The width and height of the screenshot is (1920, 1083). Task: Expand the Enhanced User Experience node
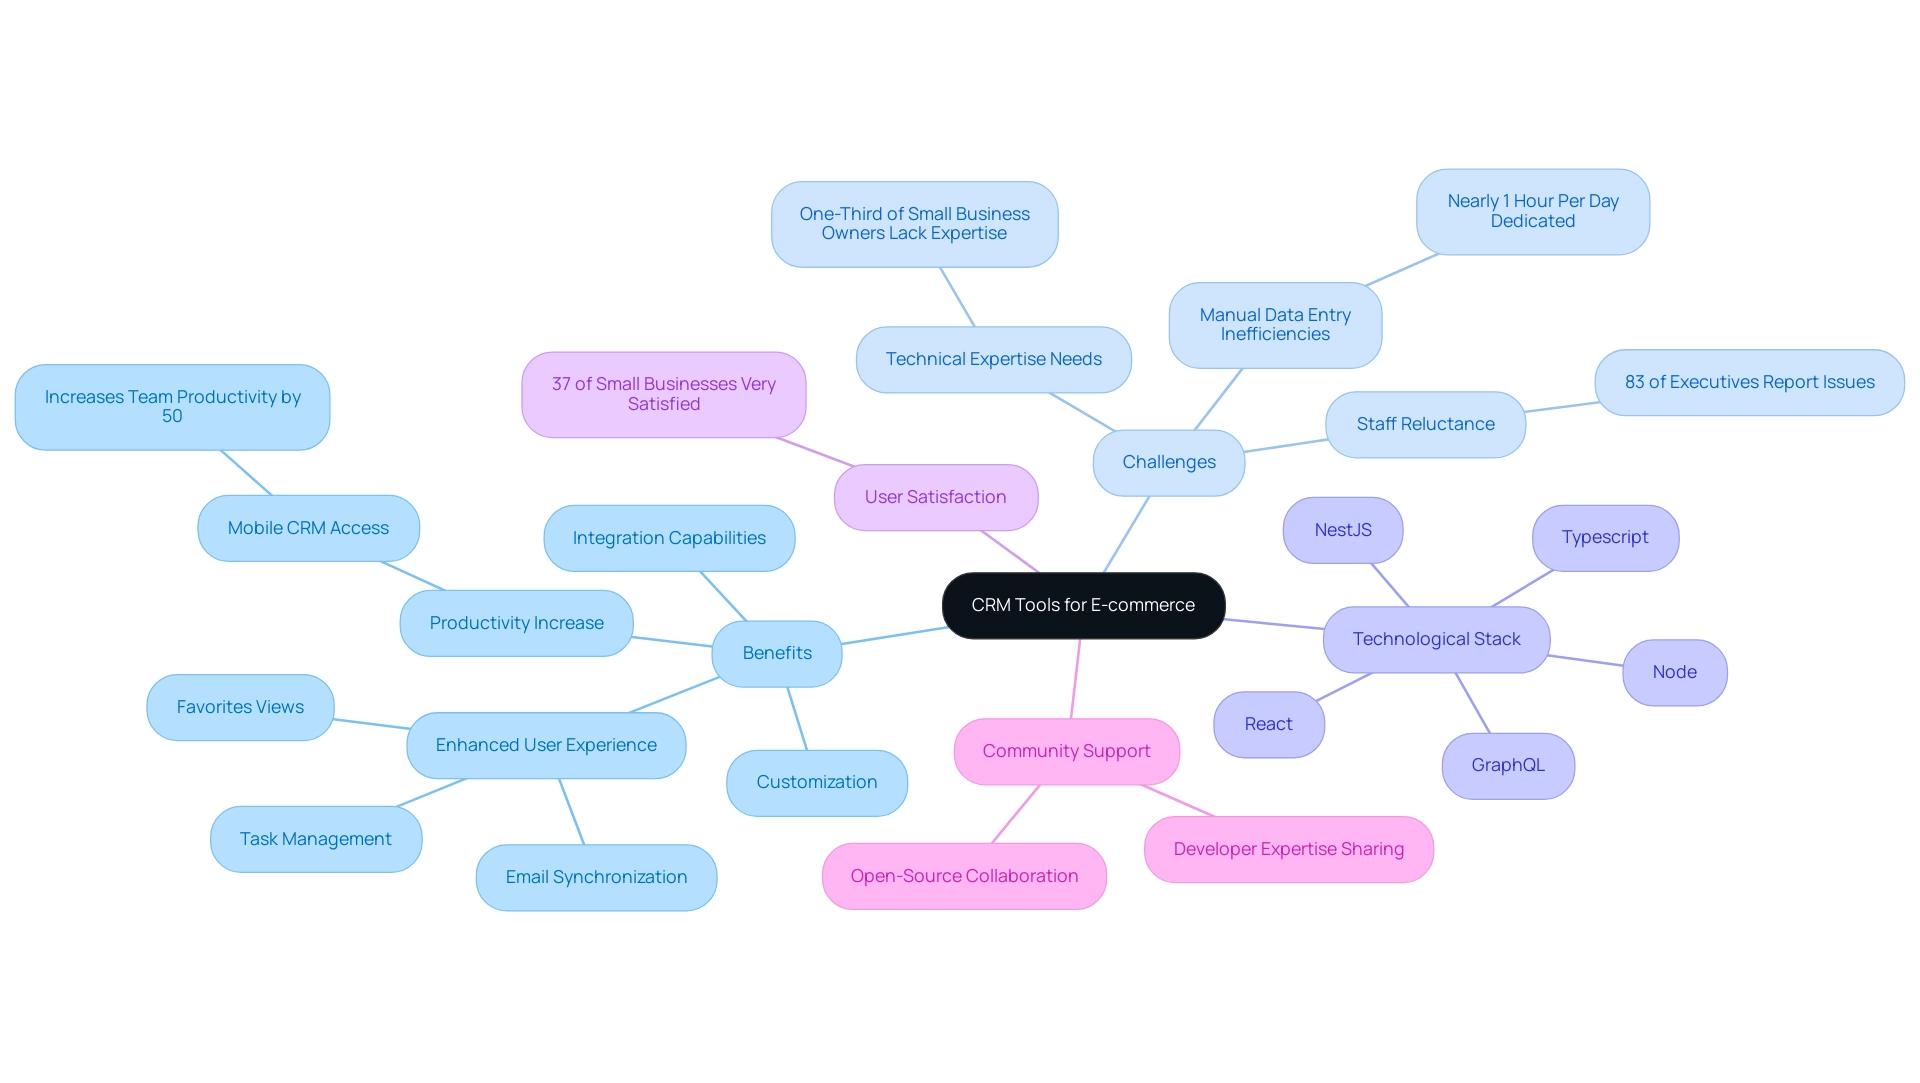tap(545, 744)
